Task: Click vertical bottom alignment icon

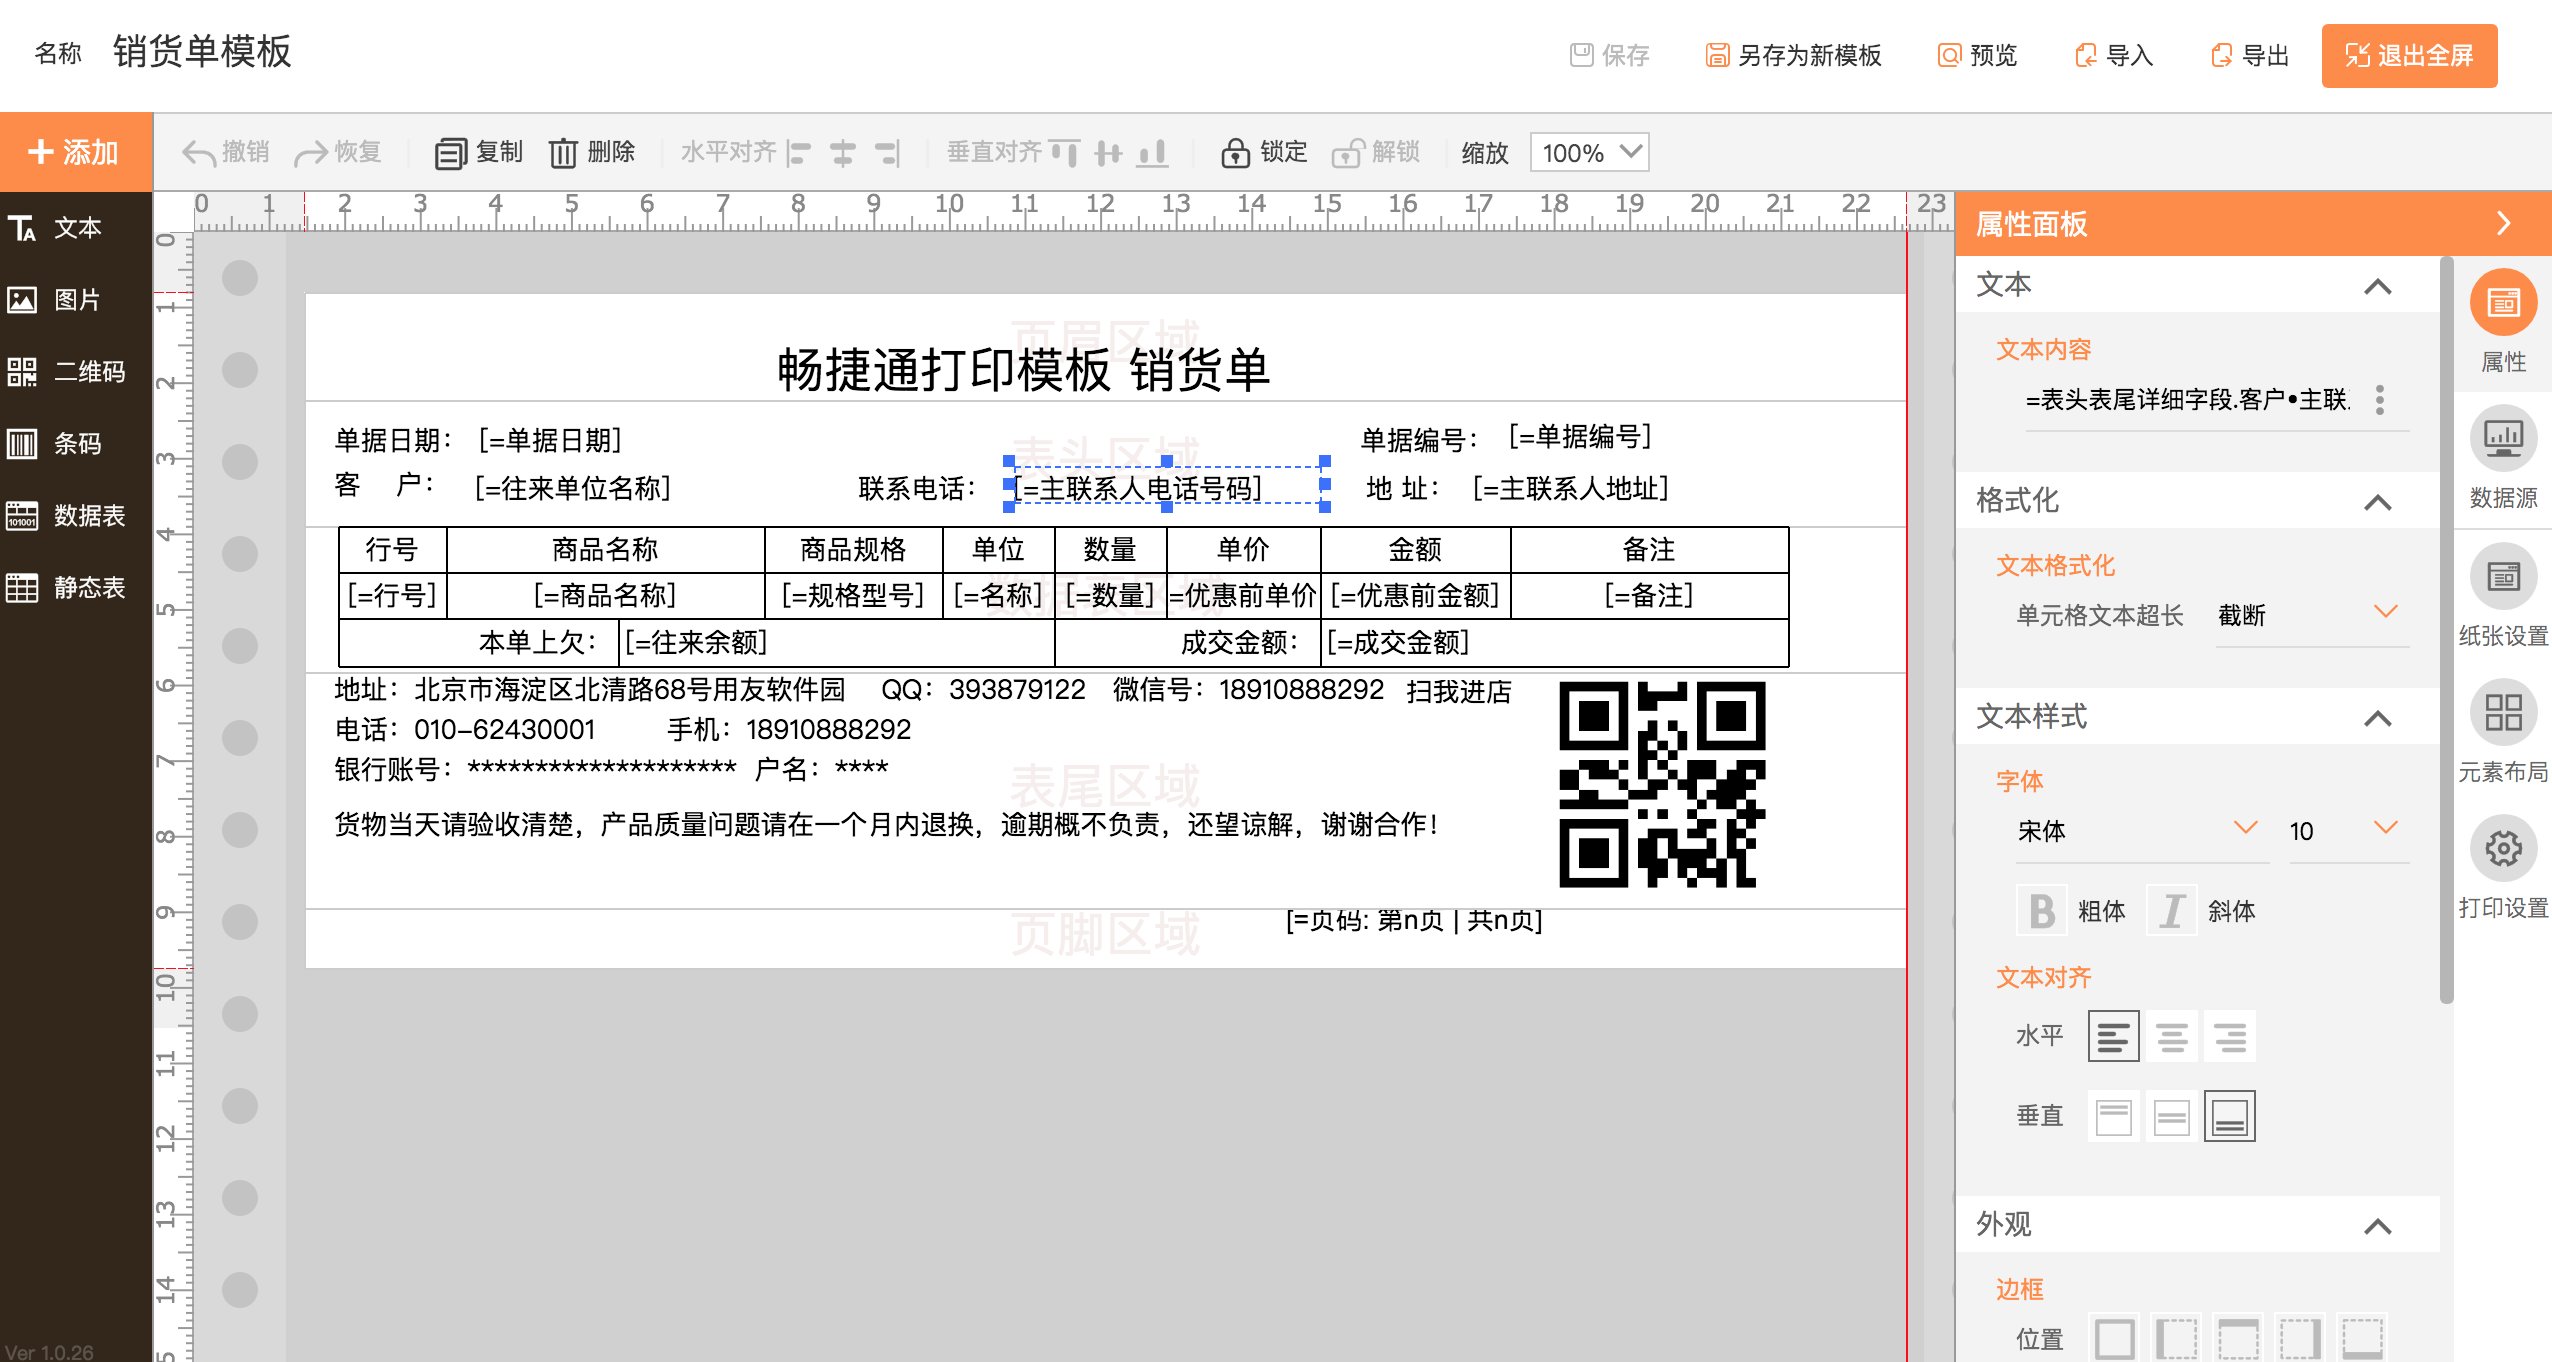Action: [2231, 1117]
